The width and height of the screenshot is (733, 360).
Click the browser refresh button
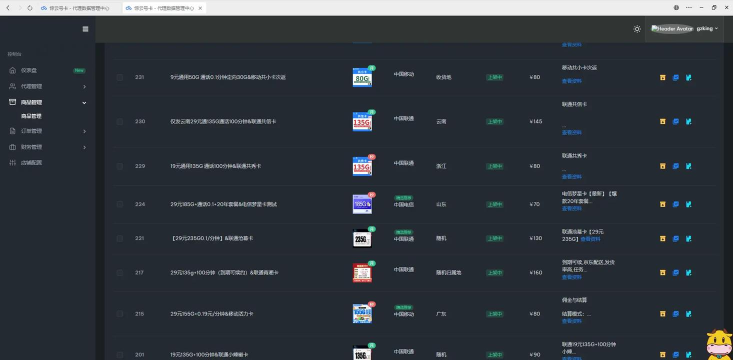click(x=30, y=8)
